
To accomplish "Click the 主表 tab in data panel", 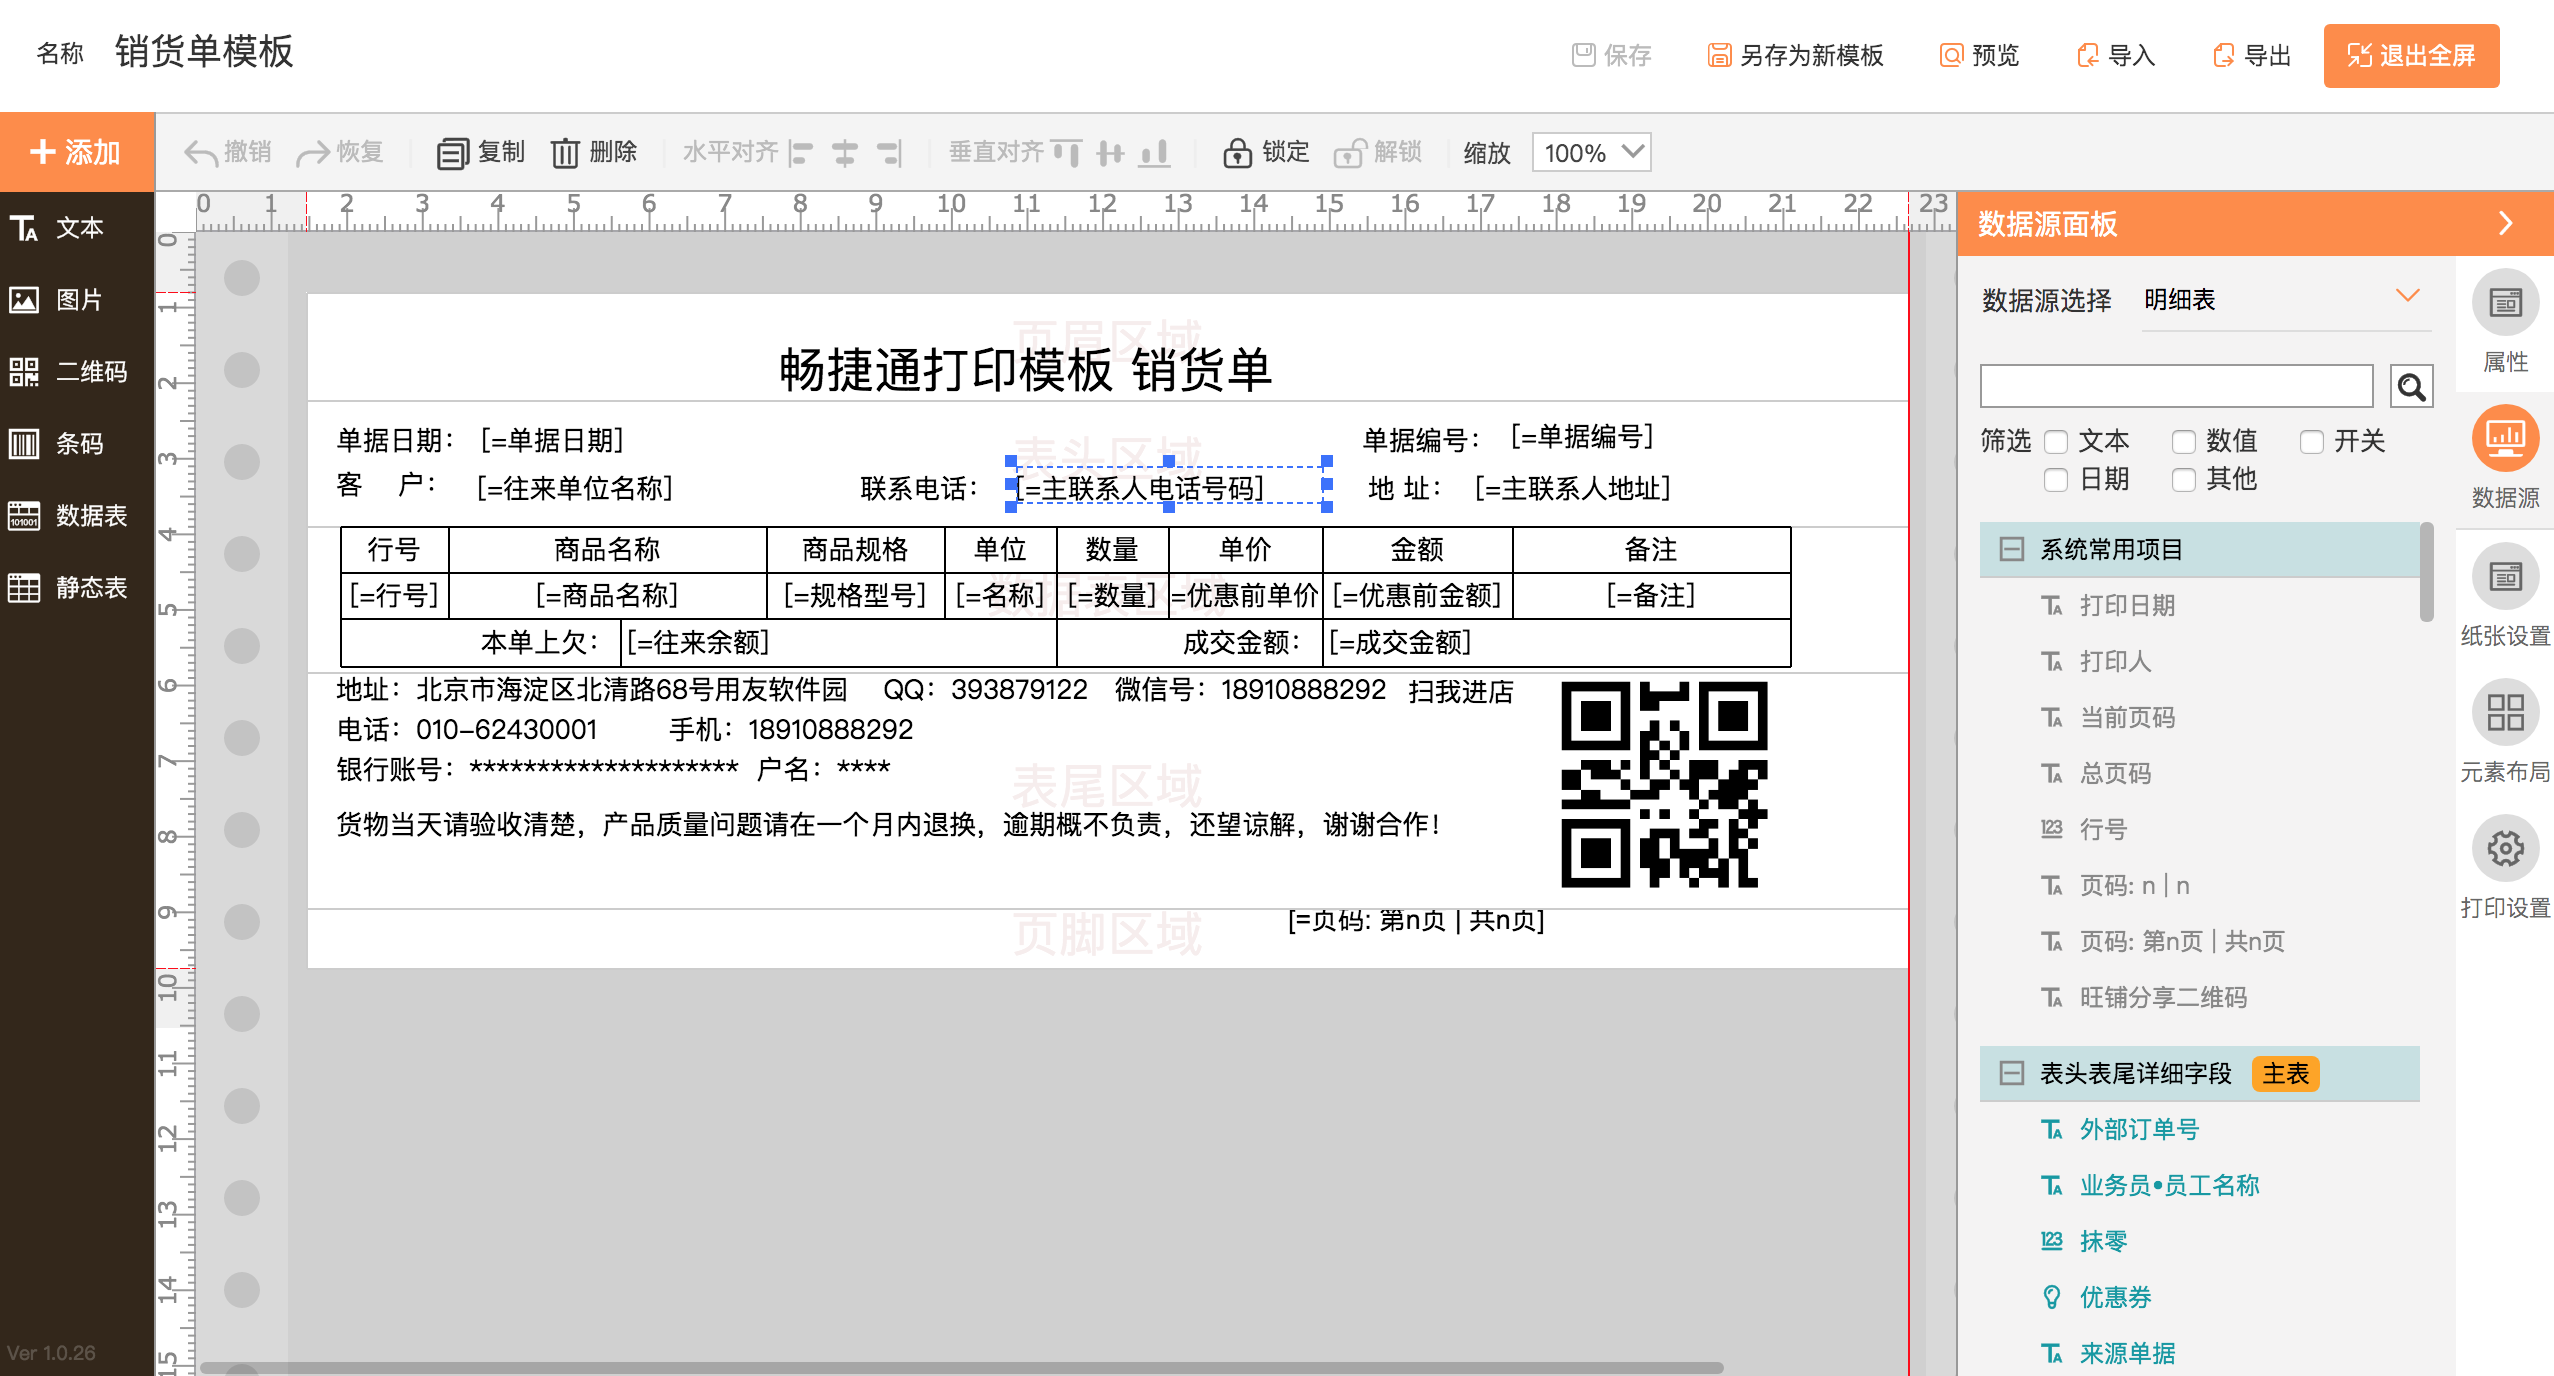I will [x=2288, y=1074].
